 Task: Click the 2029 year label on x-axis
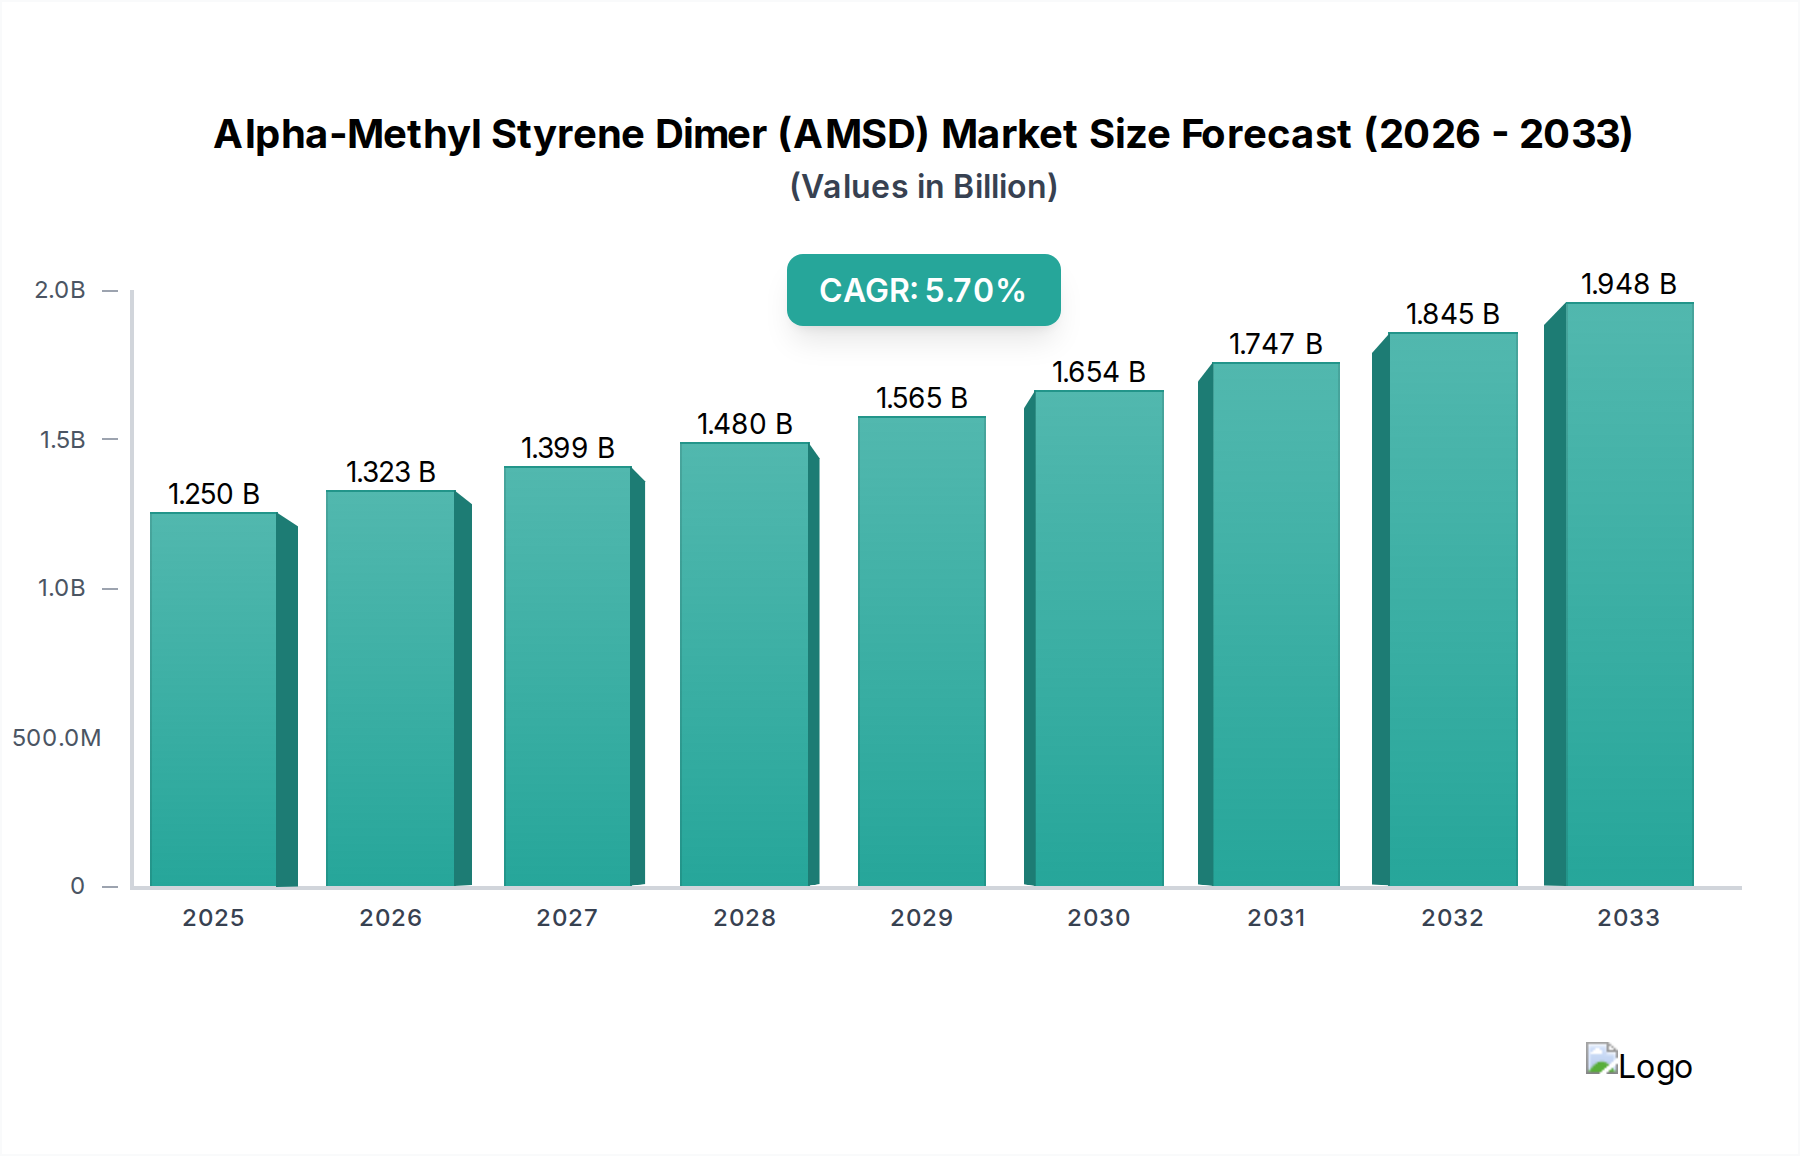click(x=922, y=917)
